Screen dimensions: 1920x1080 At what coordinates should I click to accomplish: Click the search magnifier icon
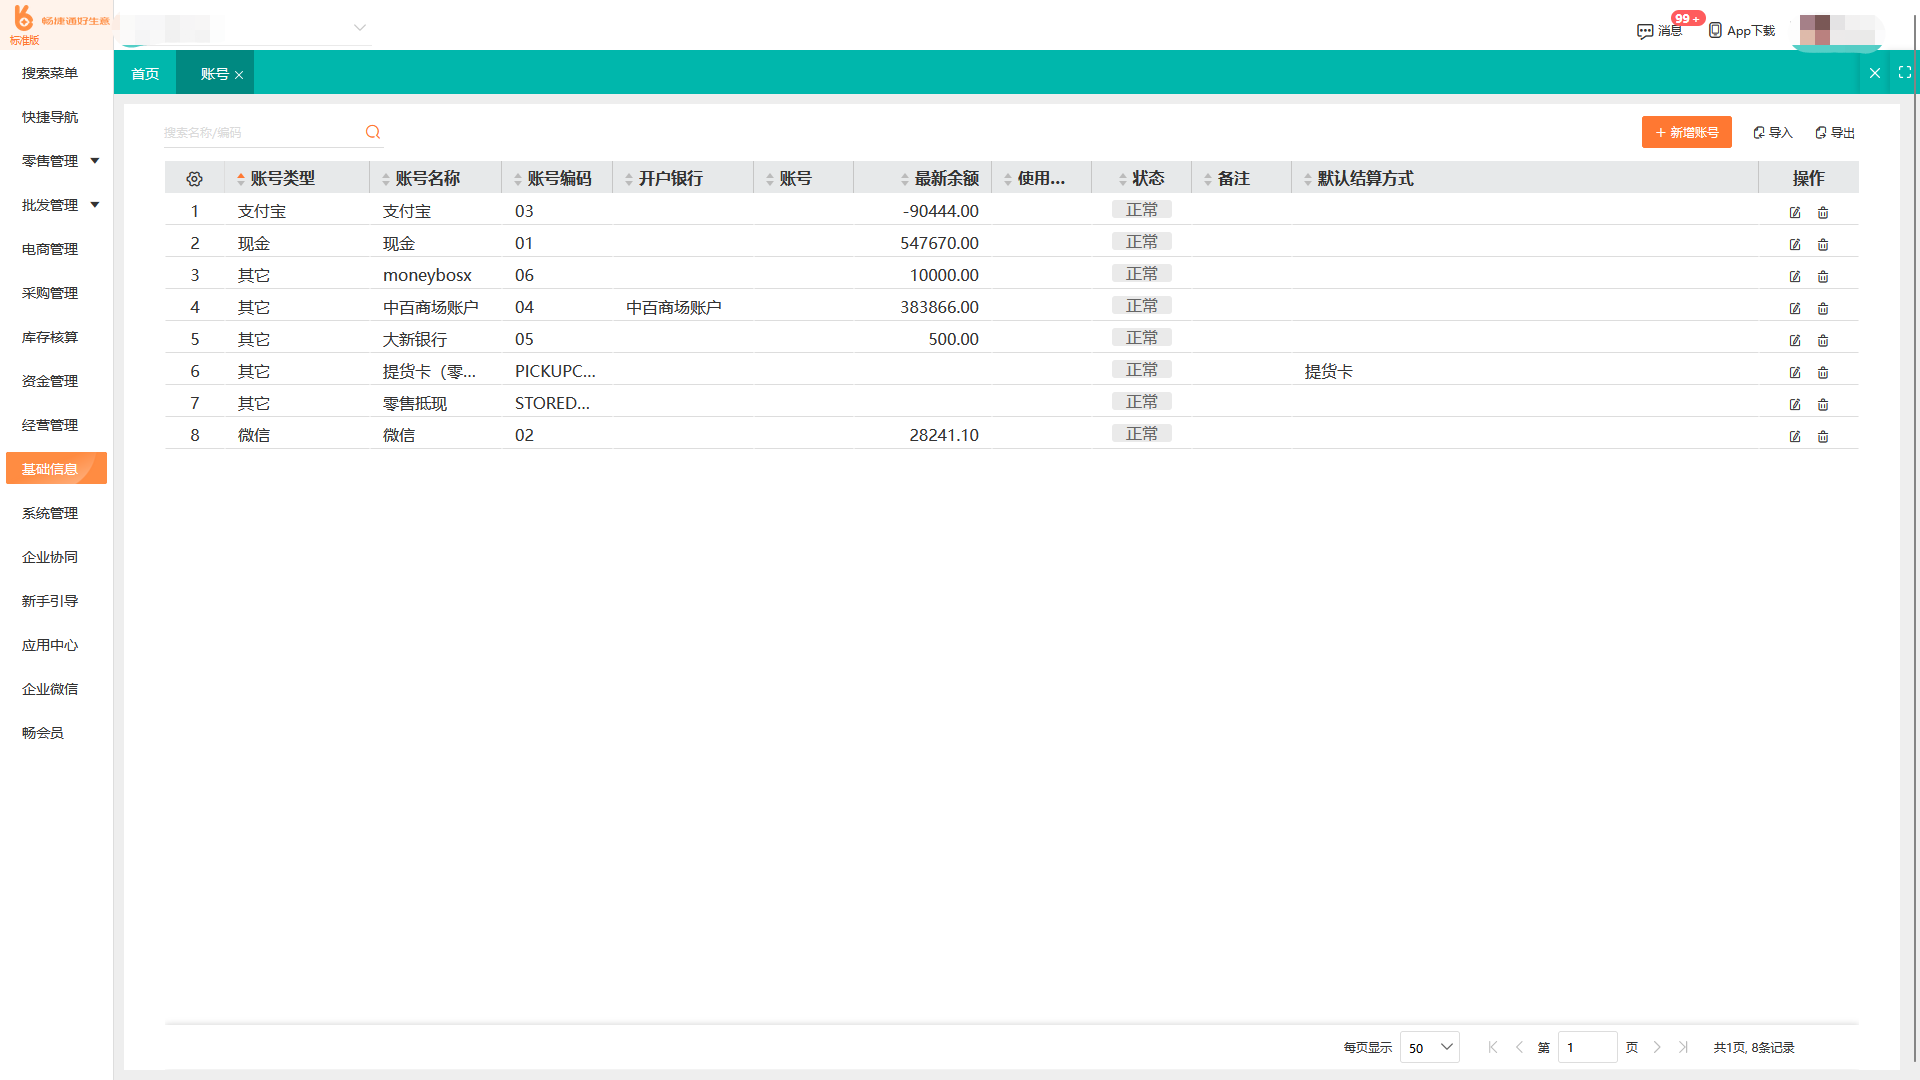click(373, 132)
